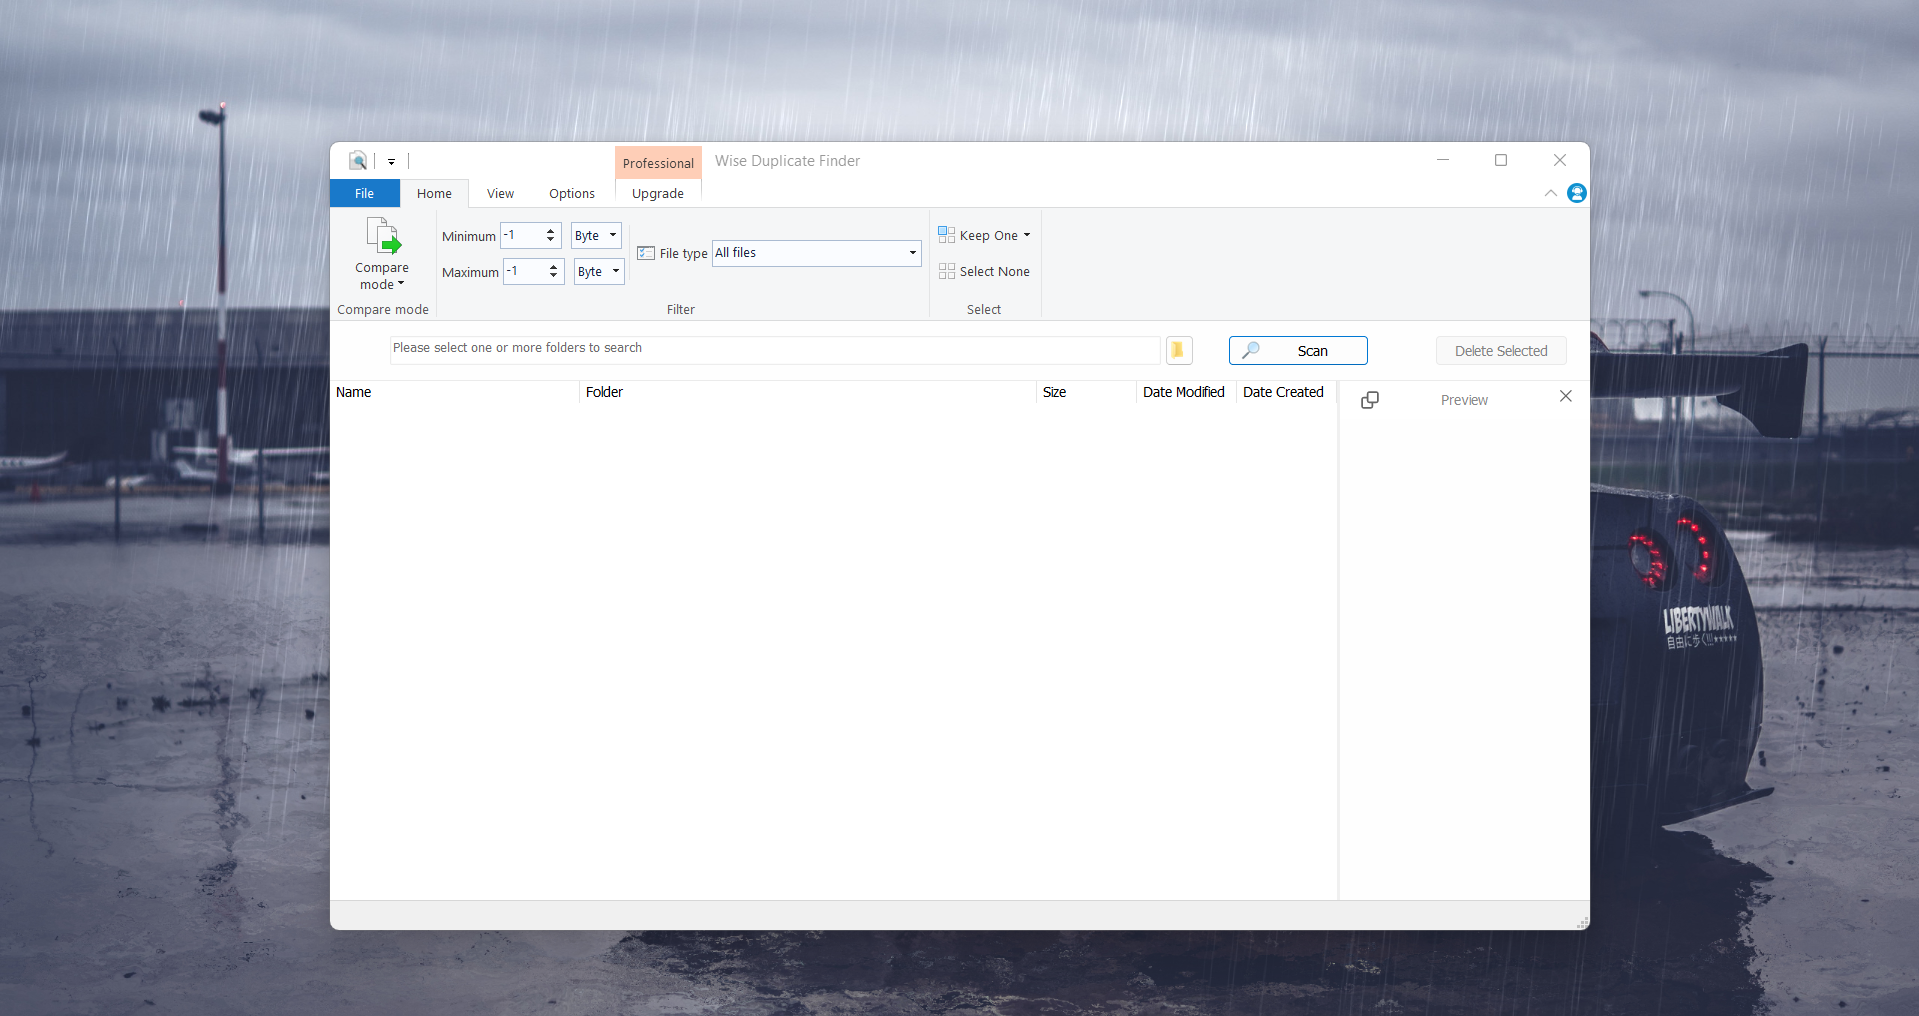Click the Wise Duplicate Finder app logo icon
Viewport: 1919px width, 1016px height.
(357, 161)
